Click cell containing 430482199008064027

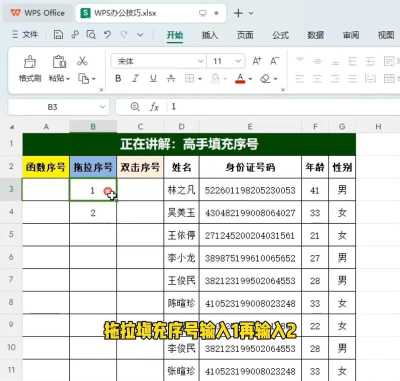[250, 213]
